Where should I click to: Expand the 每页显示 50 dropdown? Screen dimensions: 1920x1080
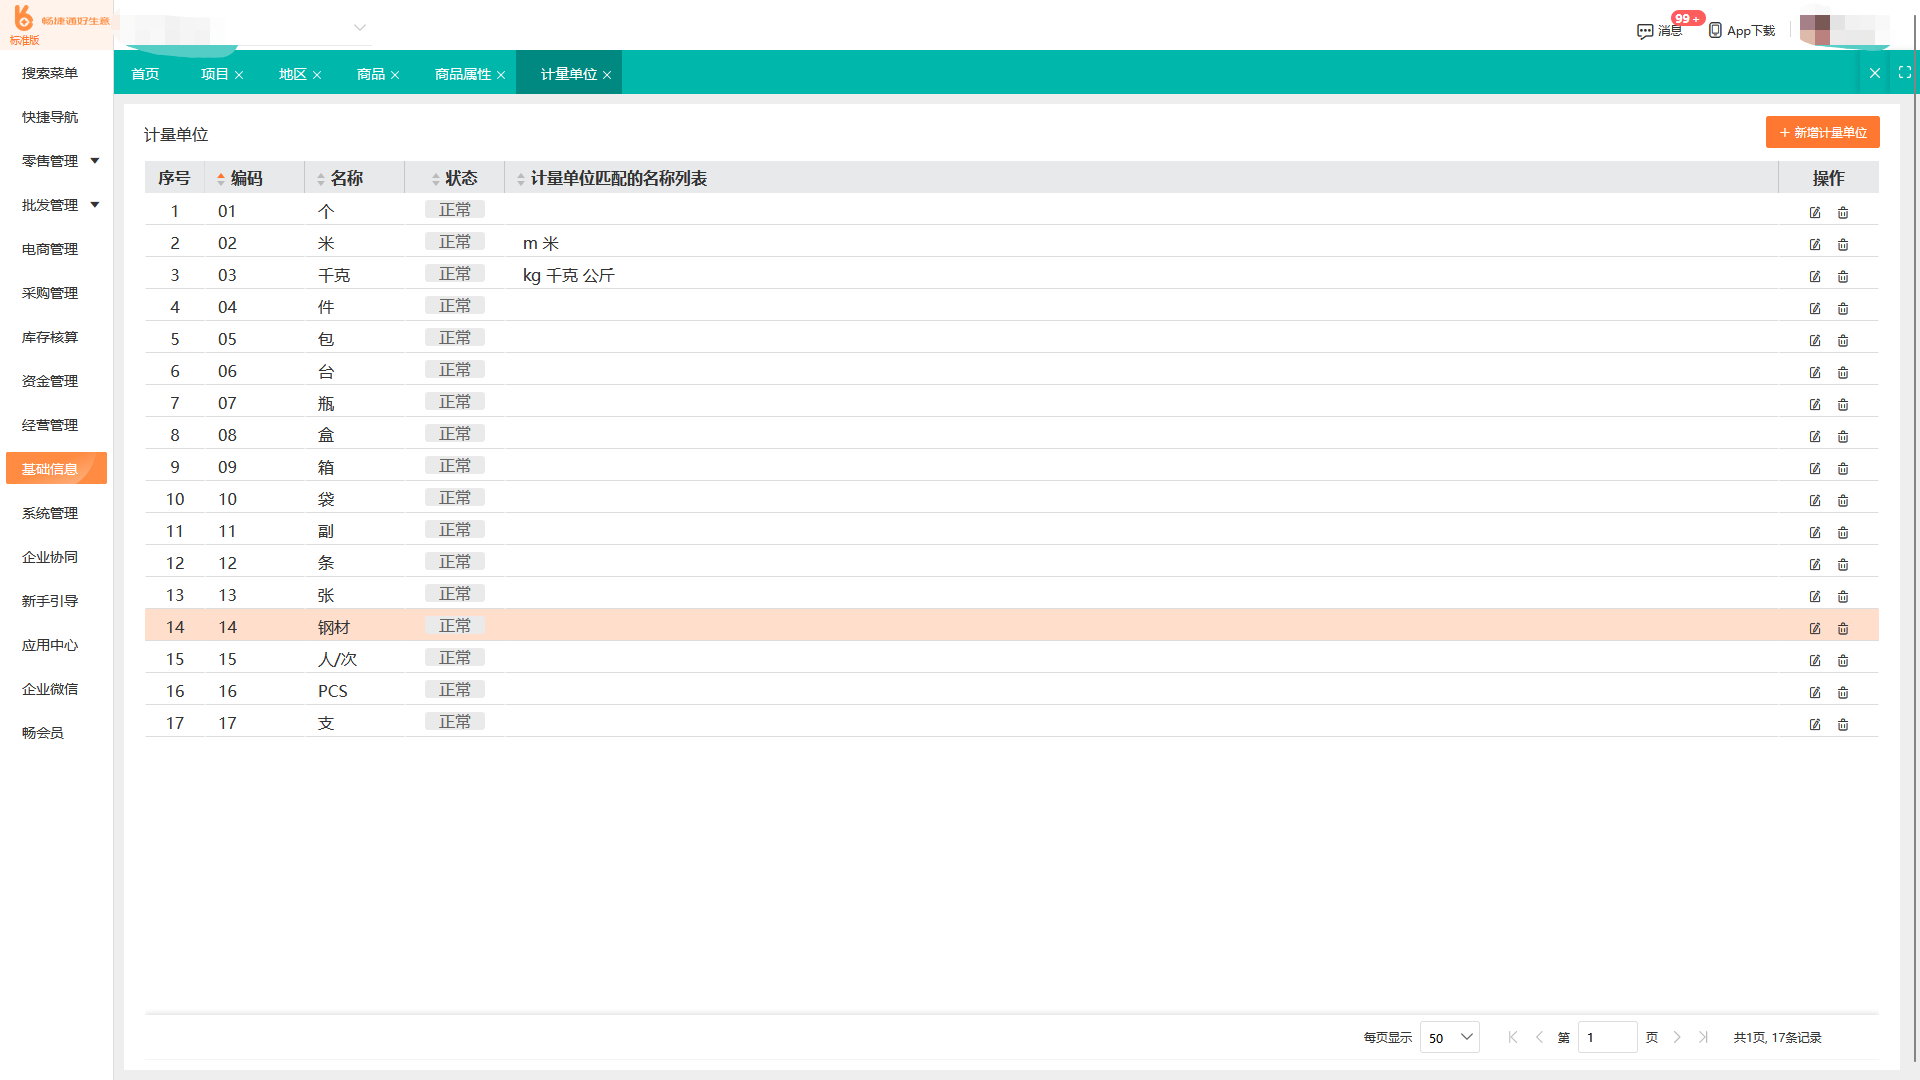pos(1451,1038)
